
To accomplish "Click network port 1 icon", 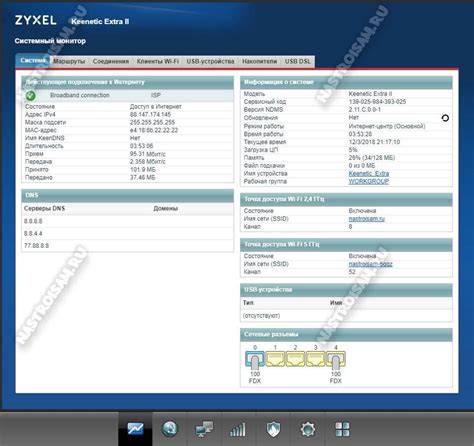I will (275, 359).
